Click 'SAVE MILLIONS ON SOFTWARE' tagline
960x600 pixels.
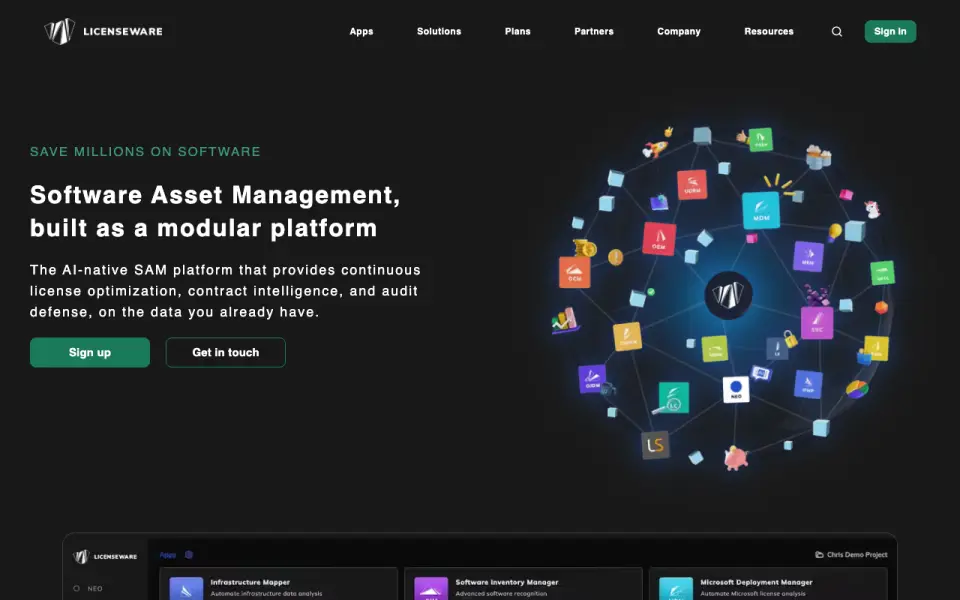coord(145,151)
